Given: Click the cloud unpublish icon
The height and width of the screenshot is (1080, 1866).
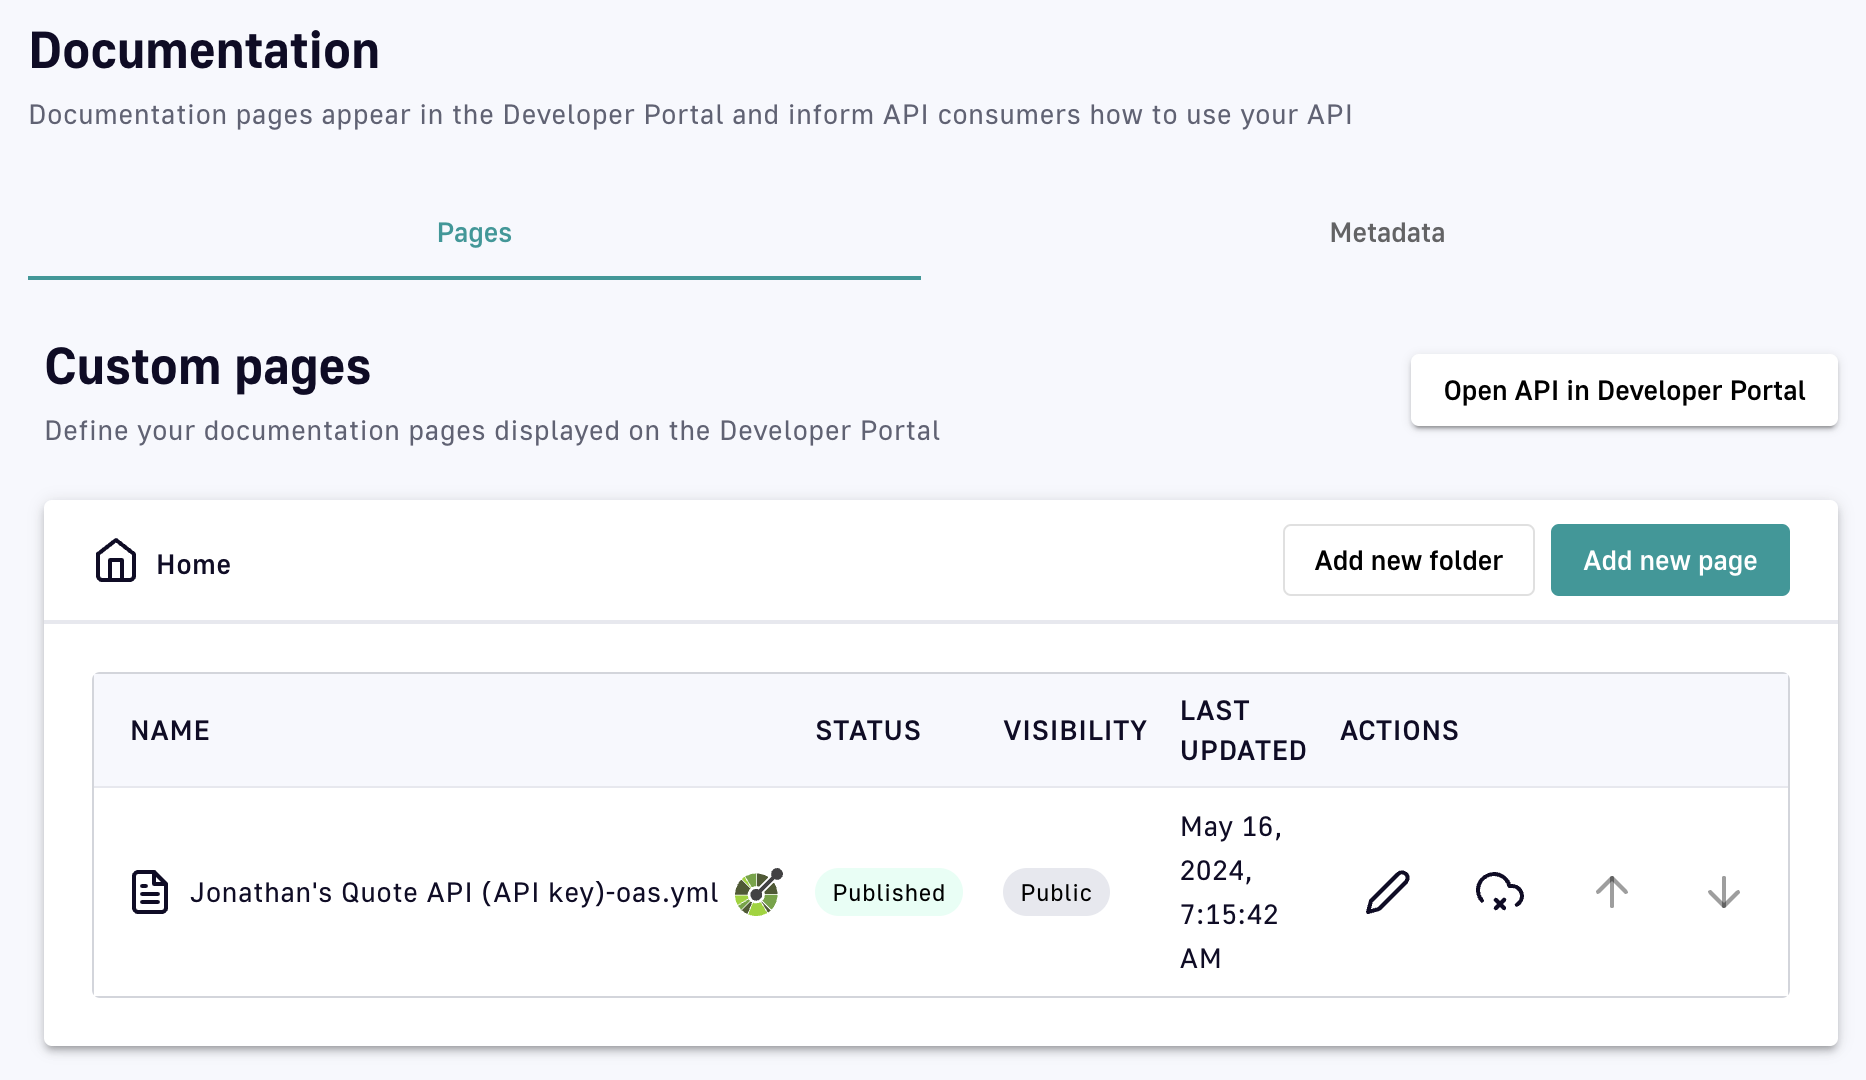Looking at the screenshot, I should coord(1499,892).
